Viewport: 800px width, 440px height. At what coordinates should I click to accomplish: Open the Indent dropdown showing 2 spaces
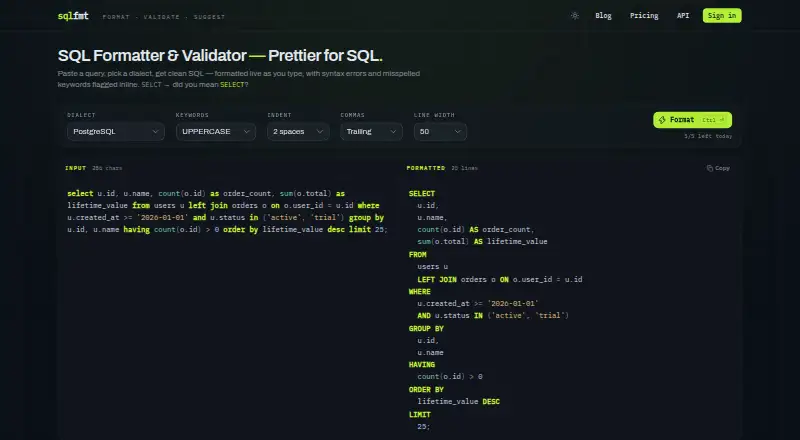click(x=298, y=132)
